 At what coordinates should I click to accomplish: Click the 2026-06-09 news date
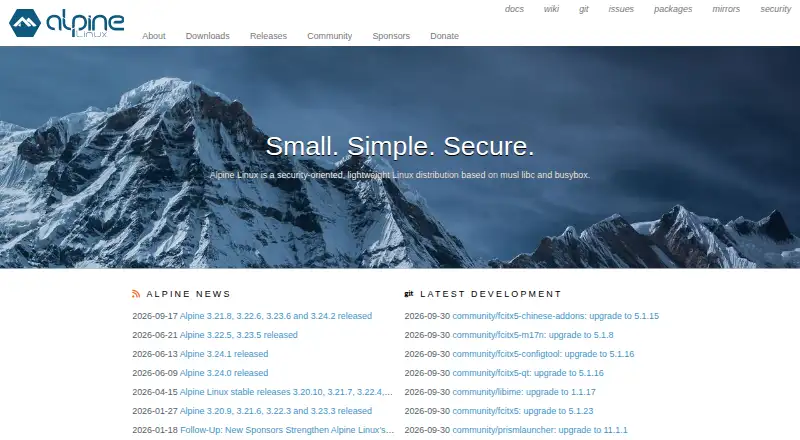tap(155, 373)
